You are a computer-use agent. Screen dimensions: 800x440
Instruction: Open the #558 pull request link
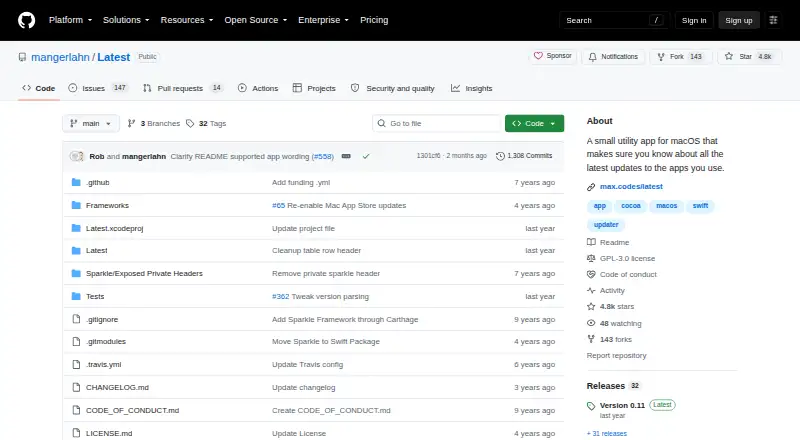(322, 156)
